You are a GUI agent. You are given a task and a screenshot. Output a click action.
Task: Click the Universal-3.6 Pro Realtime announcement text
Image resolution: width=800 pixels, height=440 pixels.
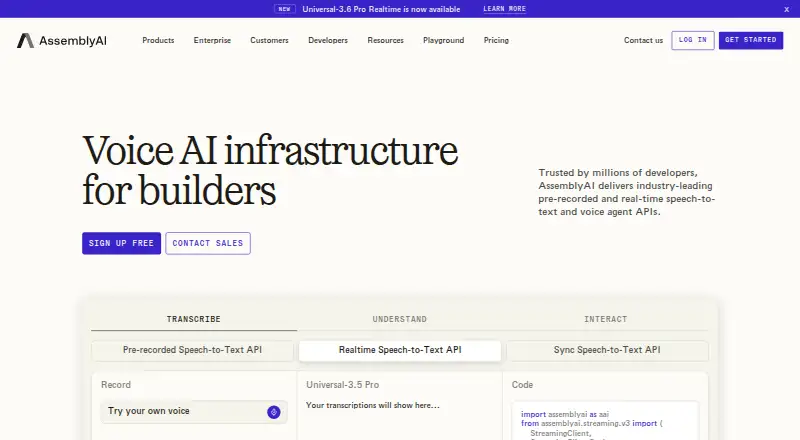(381, 9)
